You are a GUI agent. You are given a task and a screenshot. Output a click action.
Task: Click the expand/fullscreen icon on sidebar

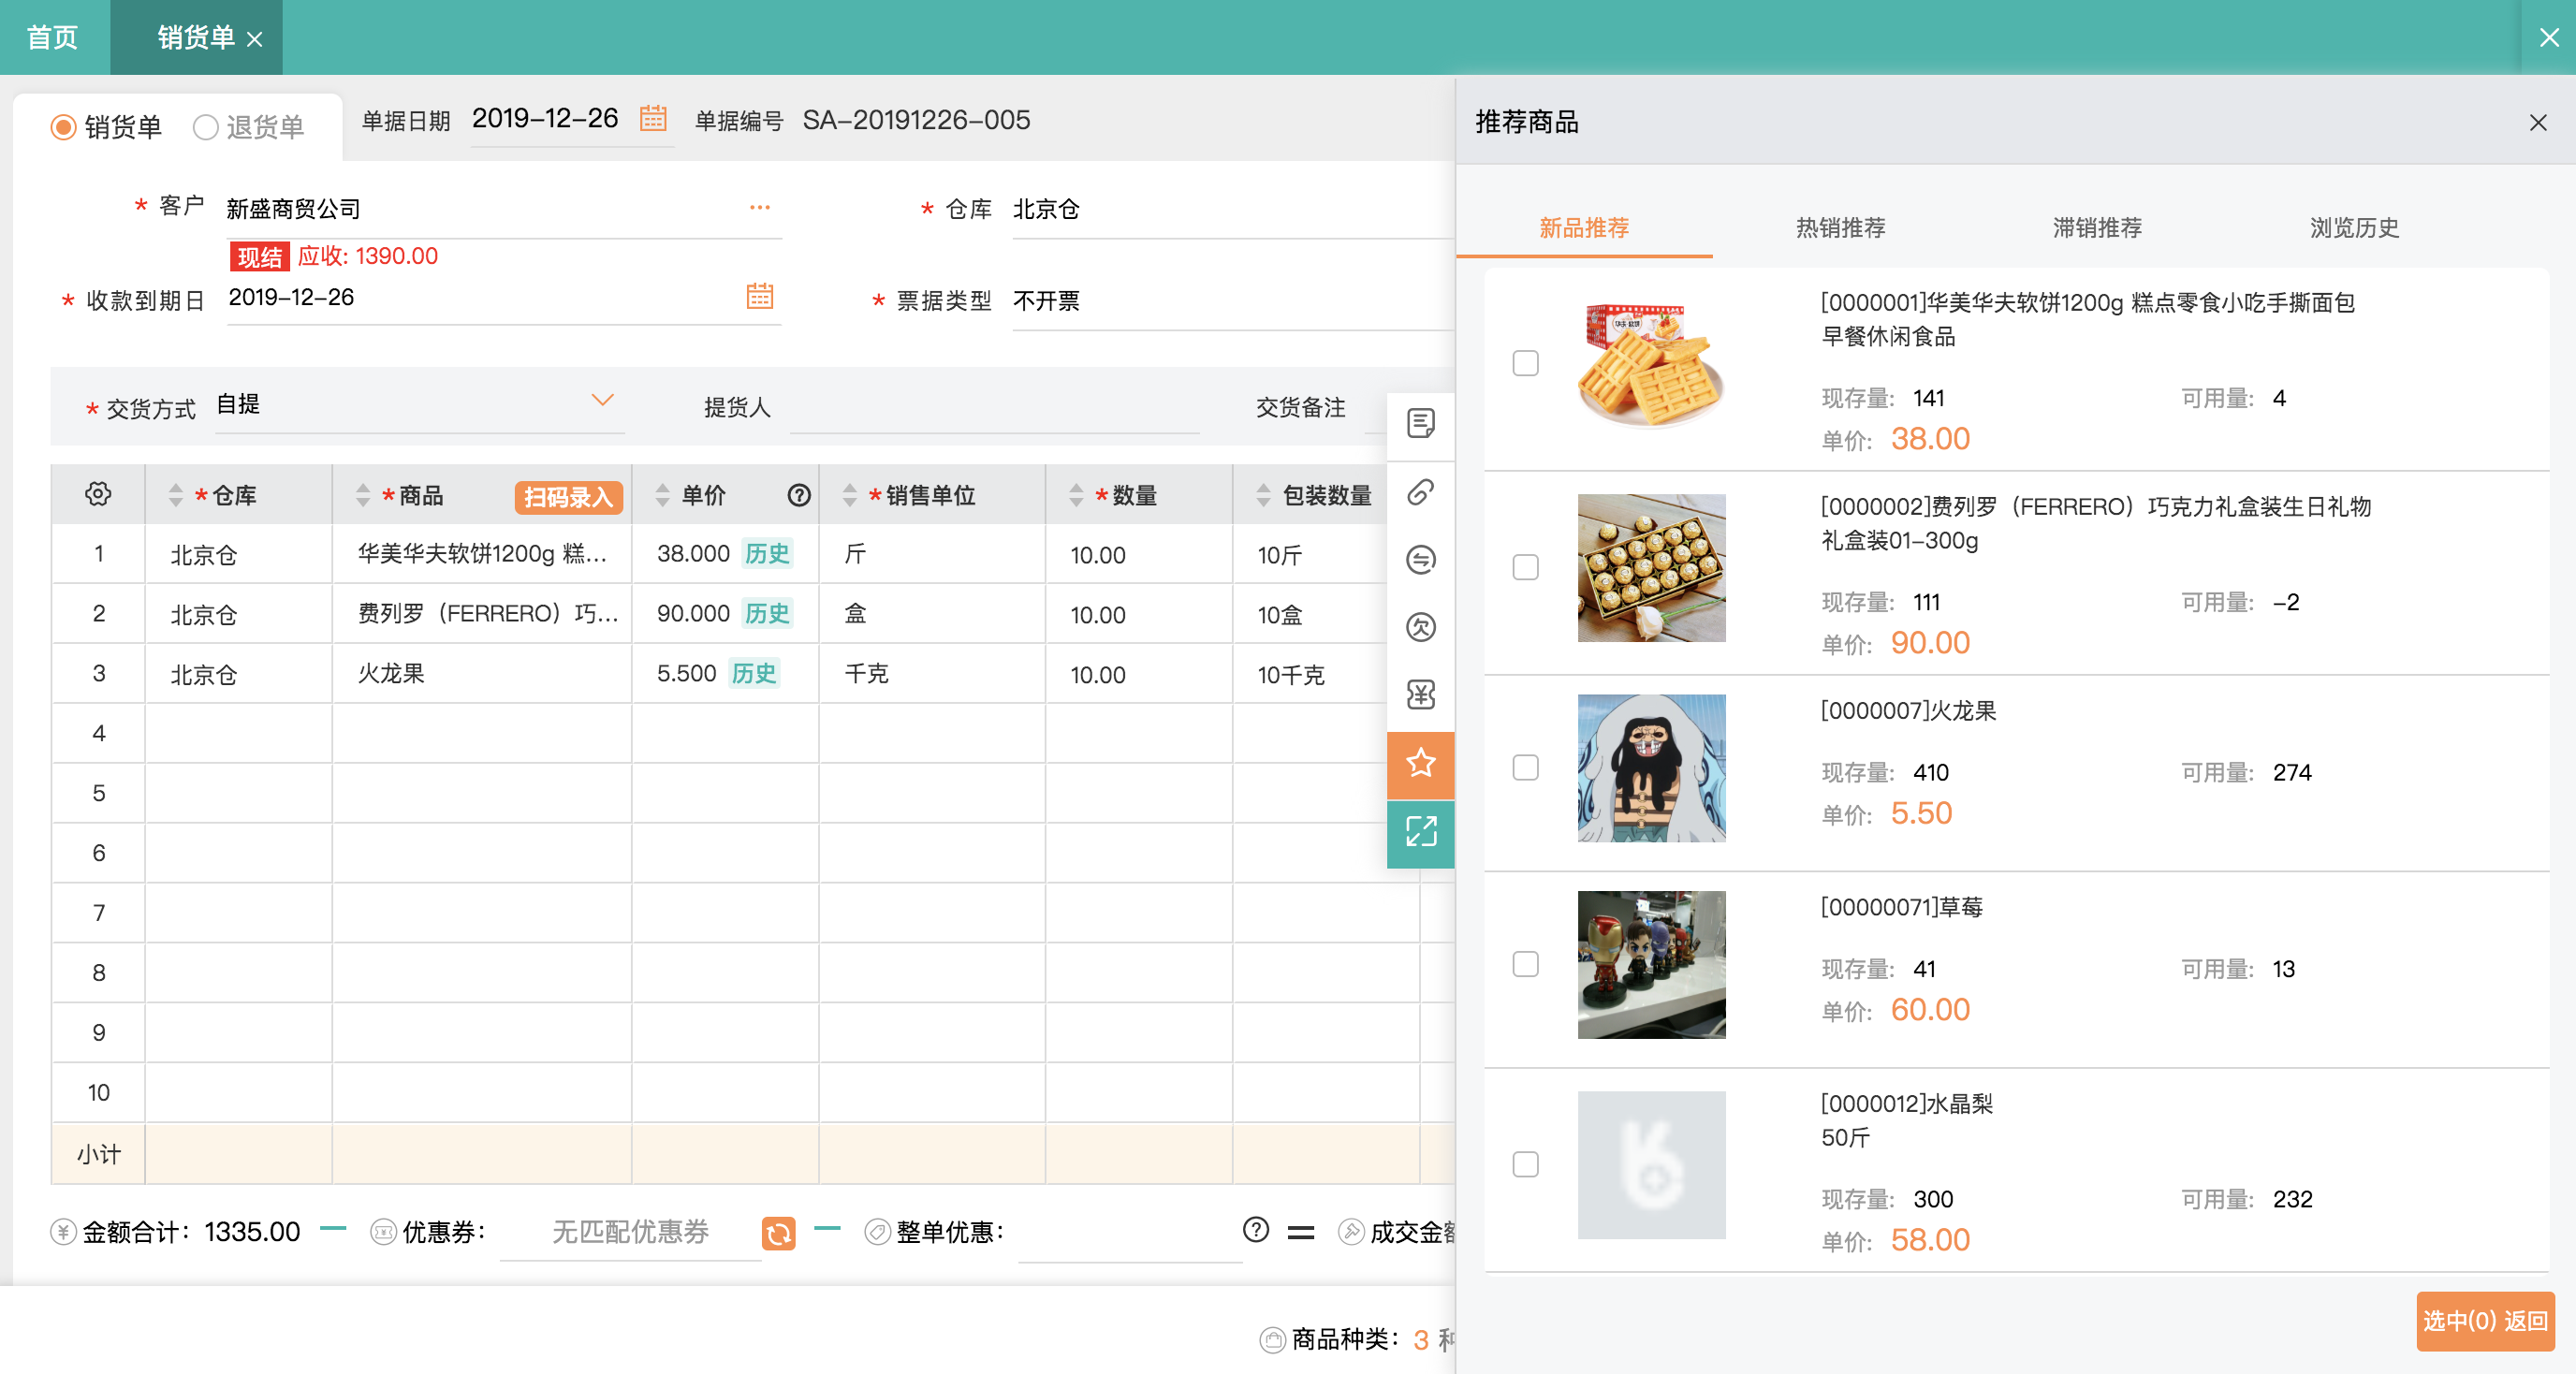coord(1425,834)
